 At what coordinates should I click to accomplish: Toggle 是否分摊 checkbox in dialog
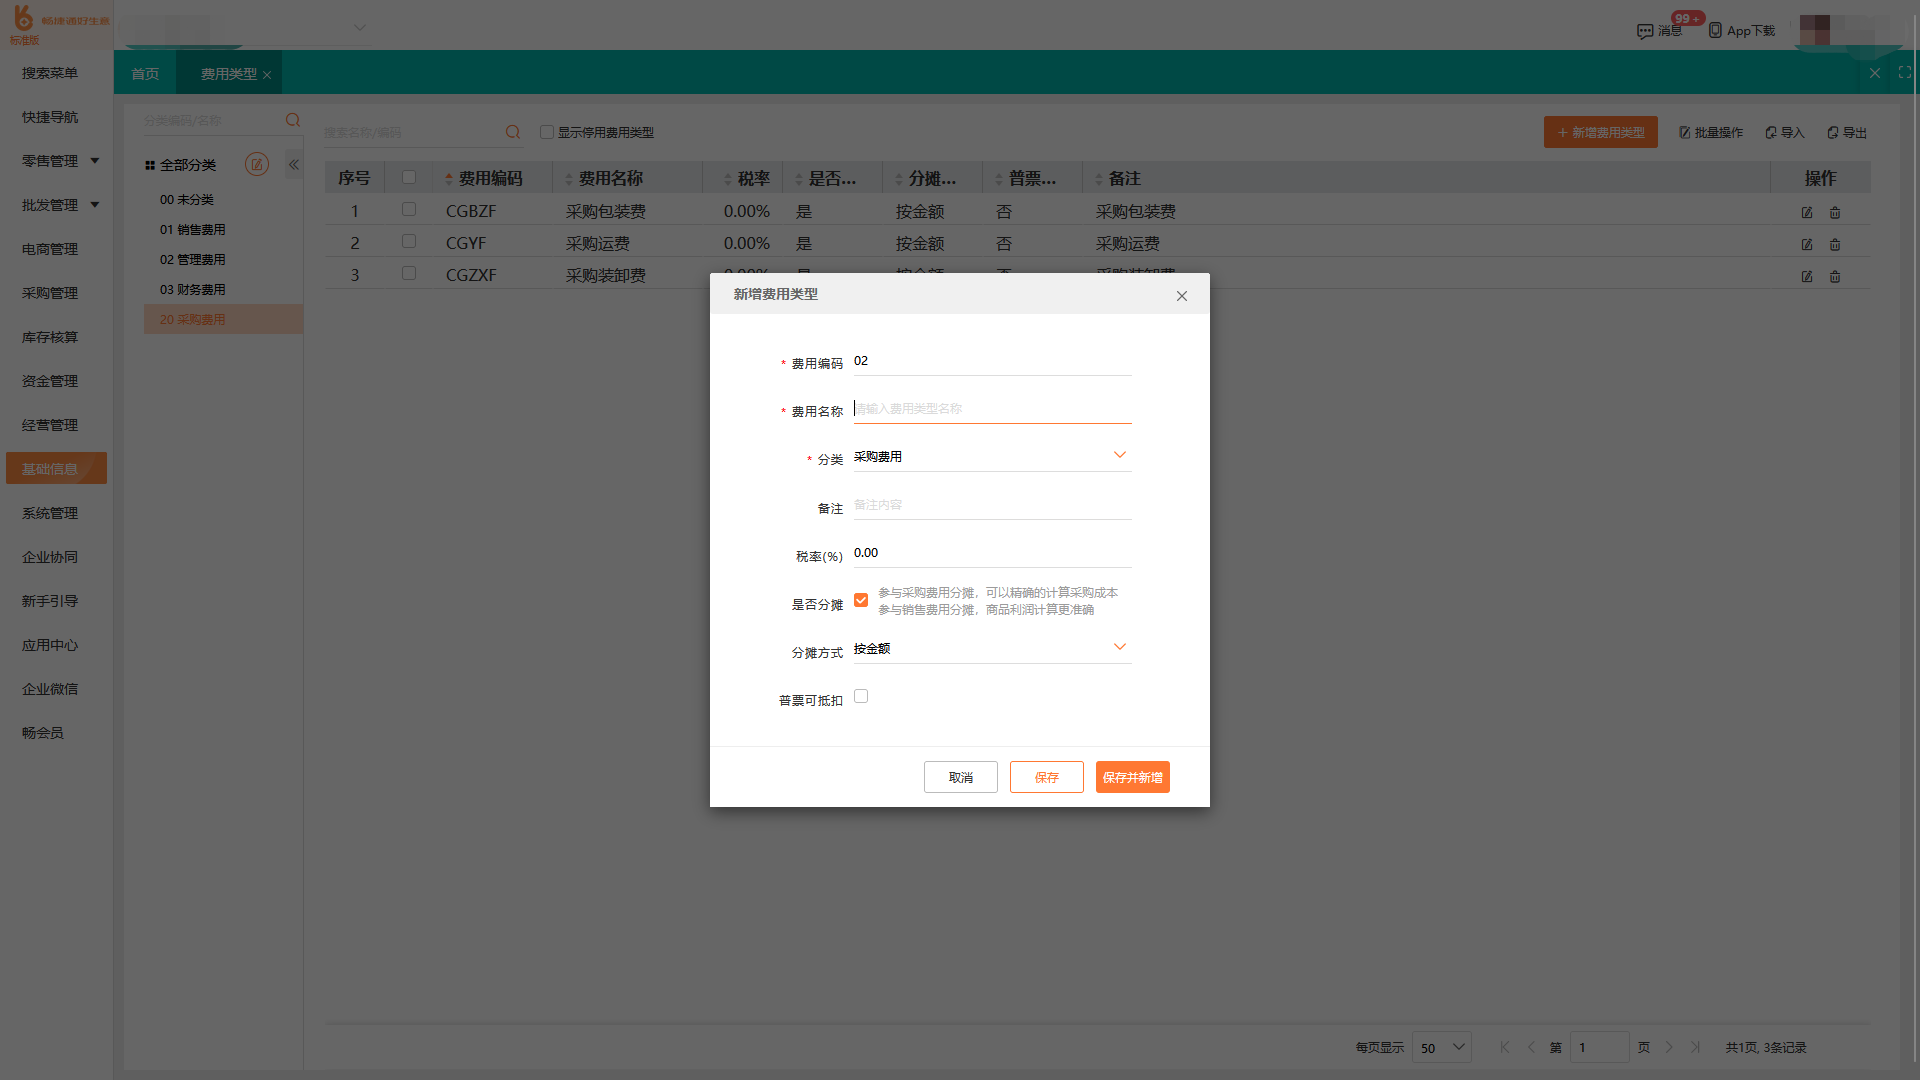(x=861, y=601)
